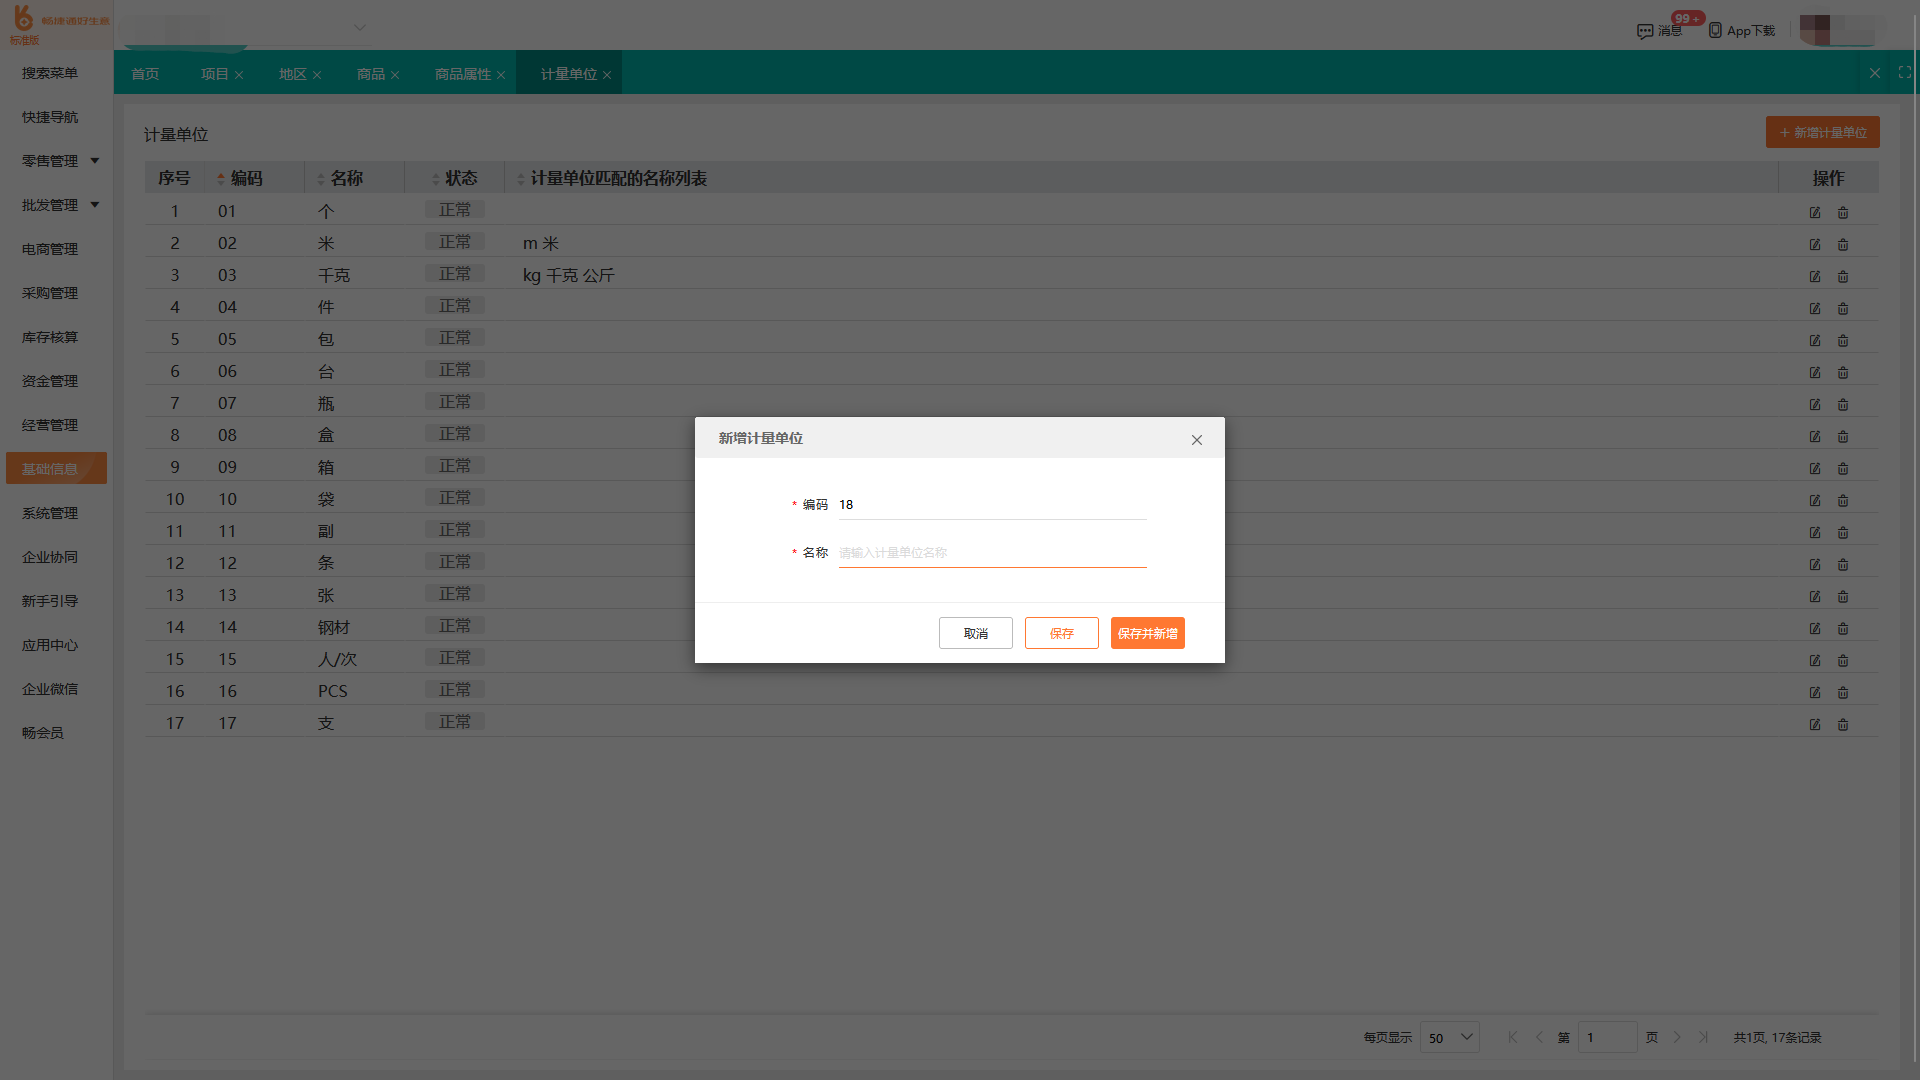Image resolution: width=1920 pixels, height=1080 pixels.
Task: Click the close icon on the dialog
Action: [1197, 439]
